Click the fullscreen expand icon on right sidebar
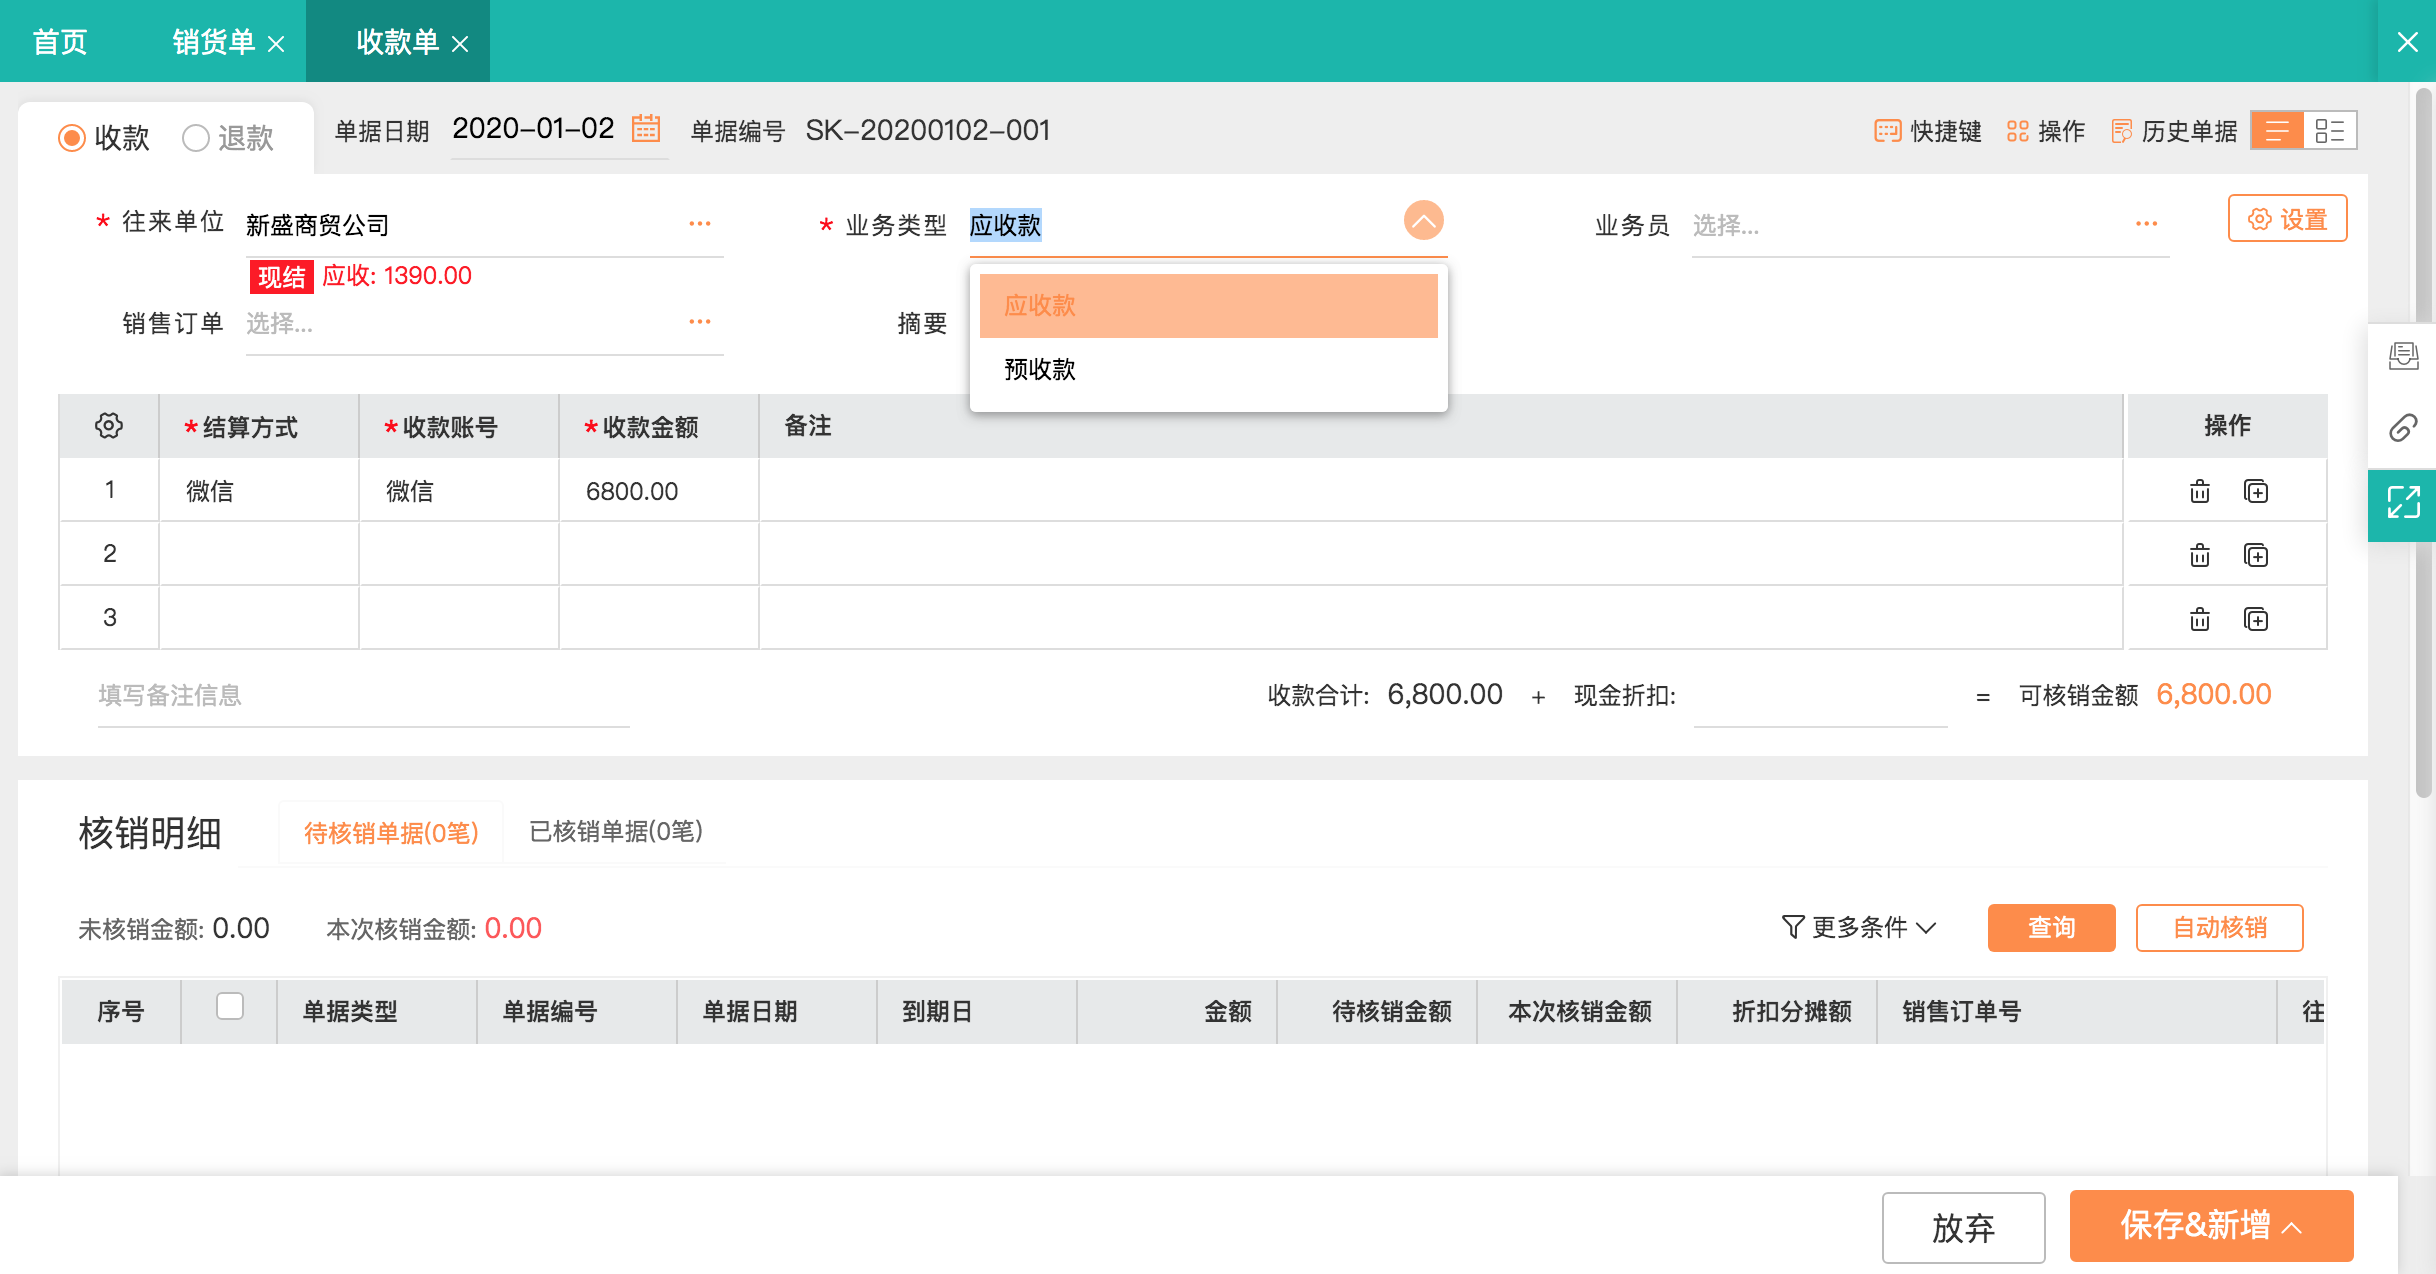The image size is (2436, 1274). click(2402, 499)
